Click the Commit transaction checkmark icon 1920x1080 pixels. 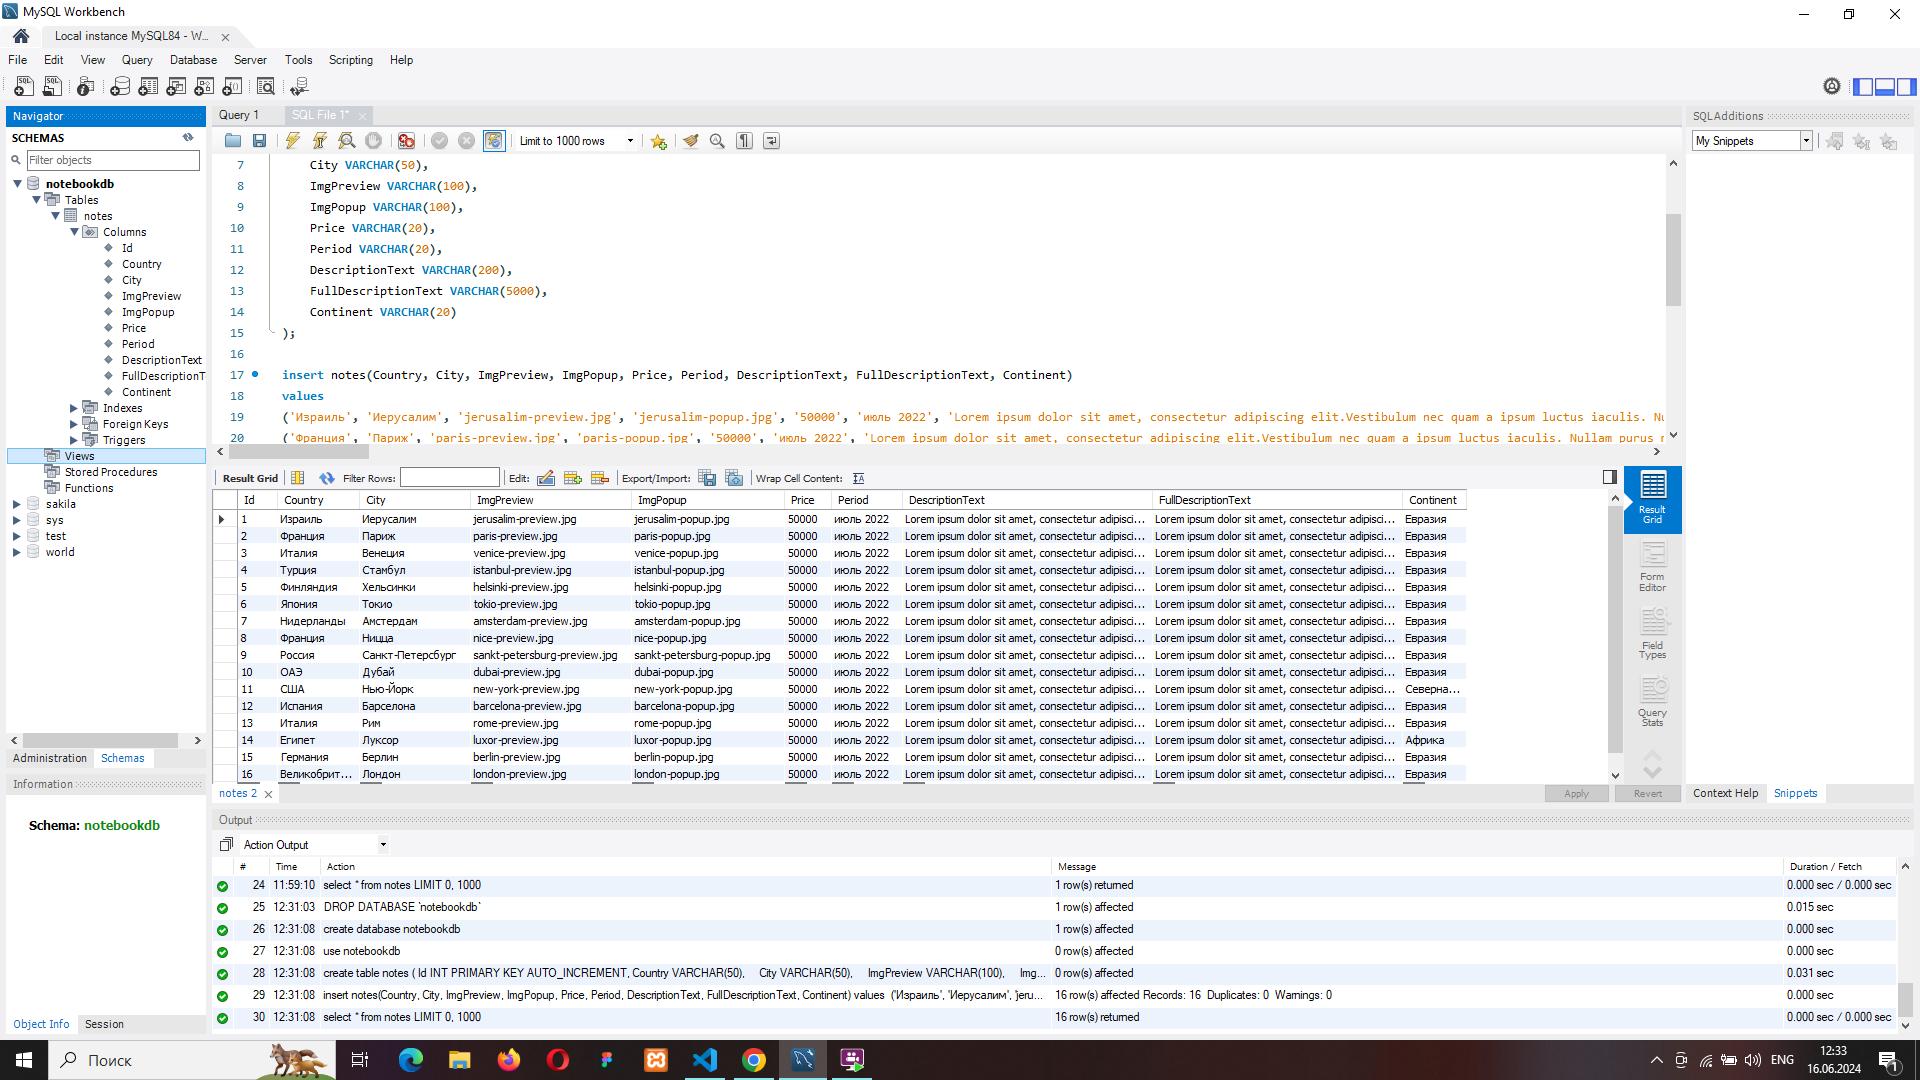[440, 141]
